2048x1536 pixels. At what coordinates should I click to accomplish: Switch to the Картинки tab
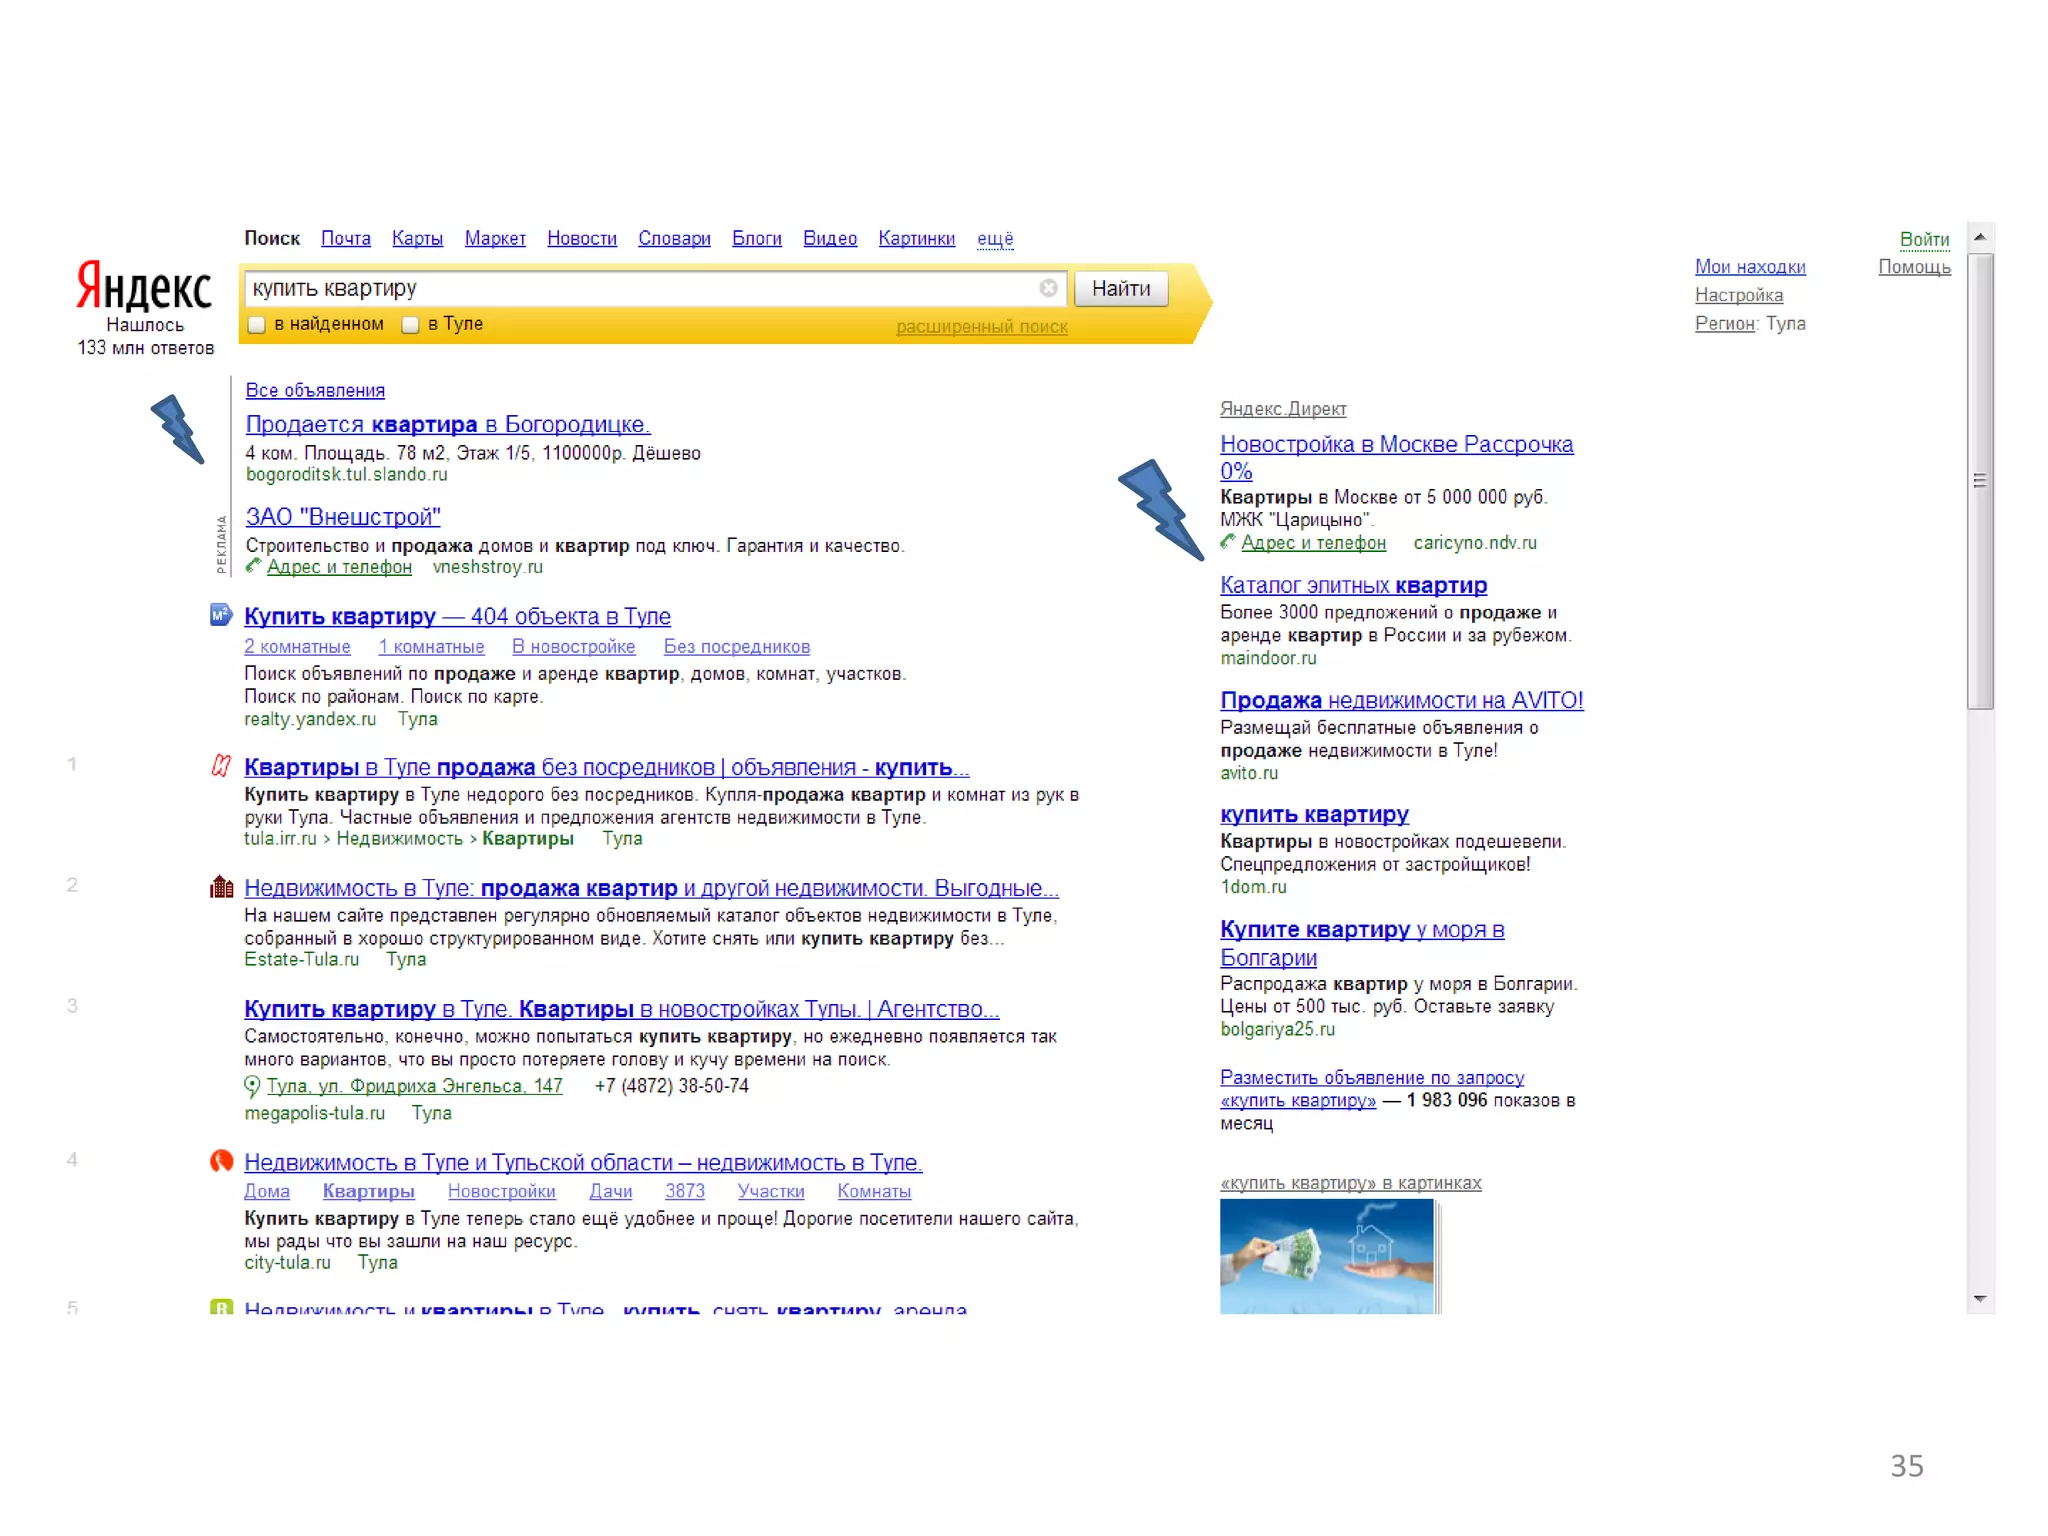pos(916,239)
